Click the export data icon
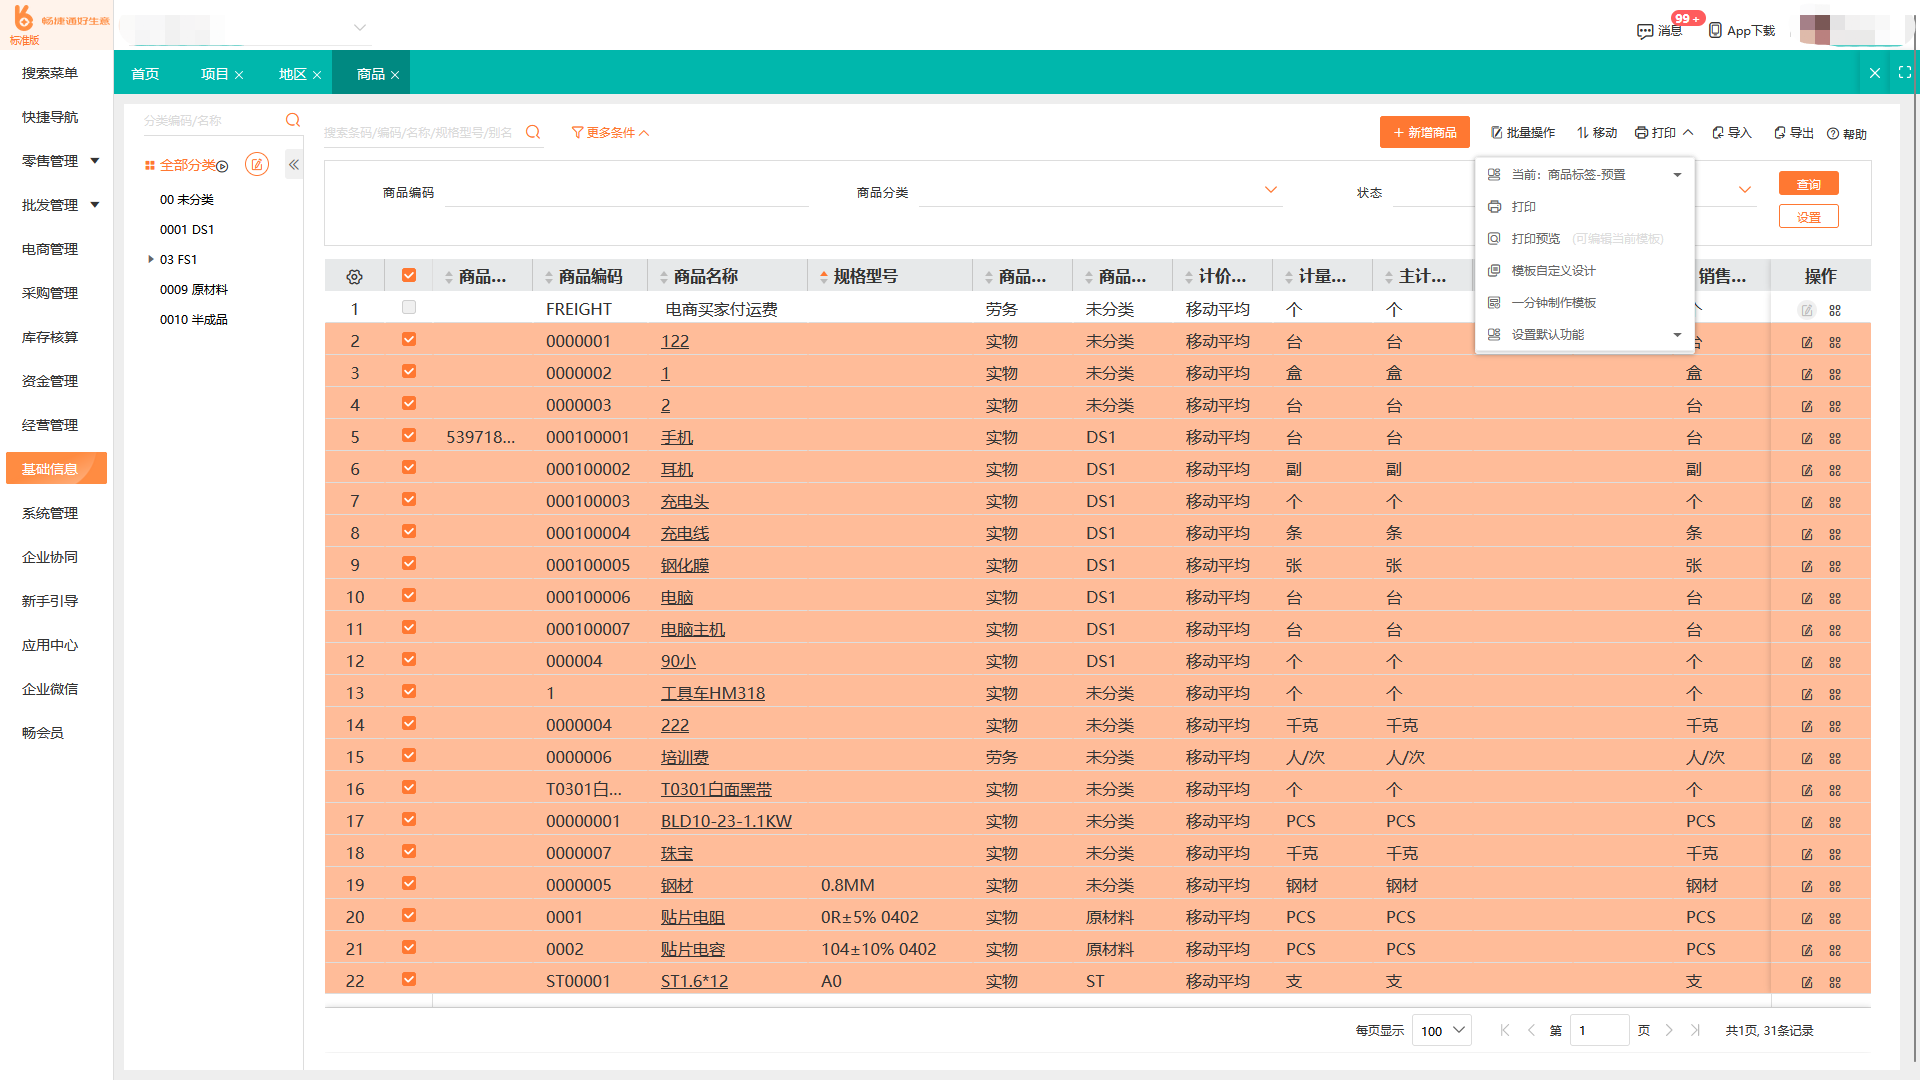1920x1080 pixels. [x=1789, y=132]
